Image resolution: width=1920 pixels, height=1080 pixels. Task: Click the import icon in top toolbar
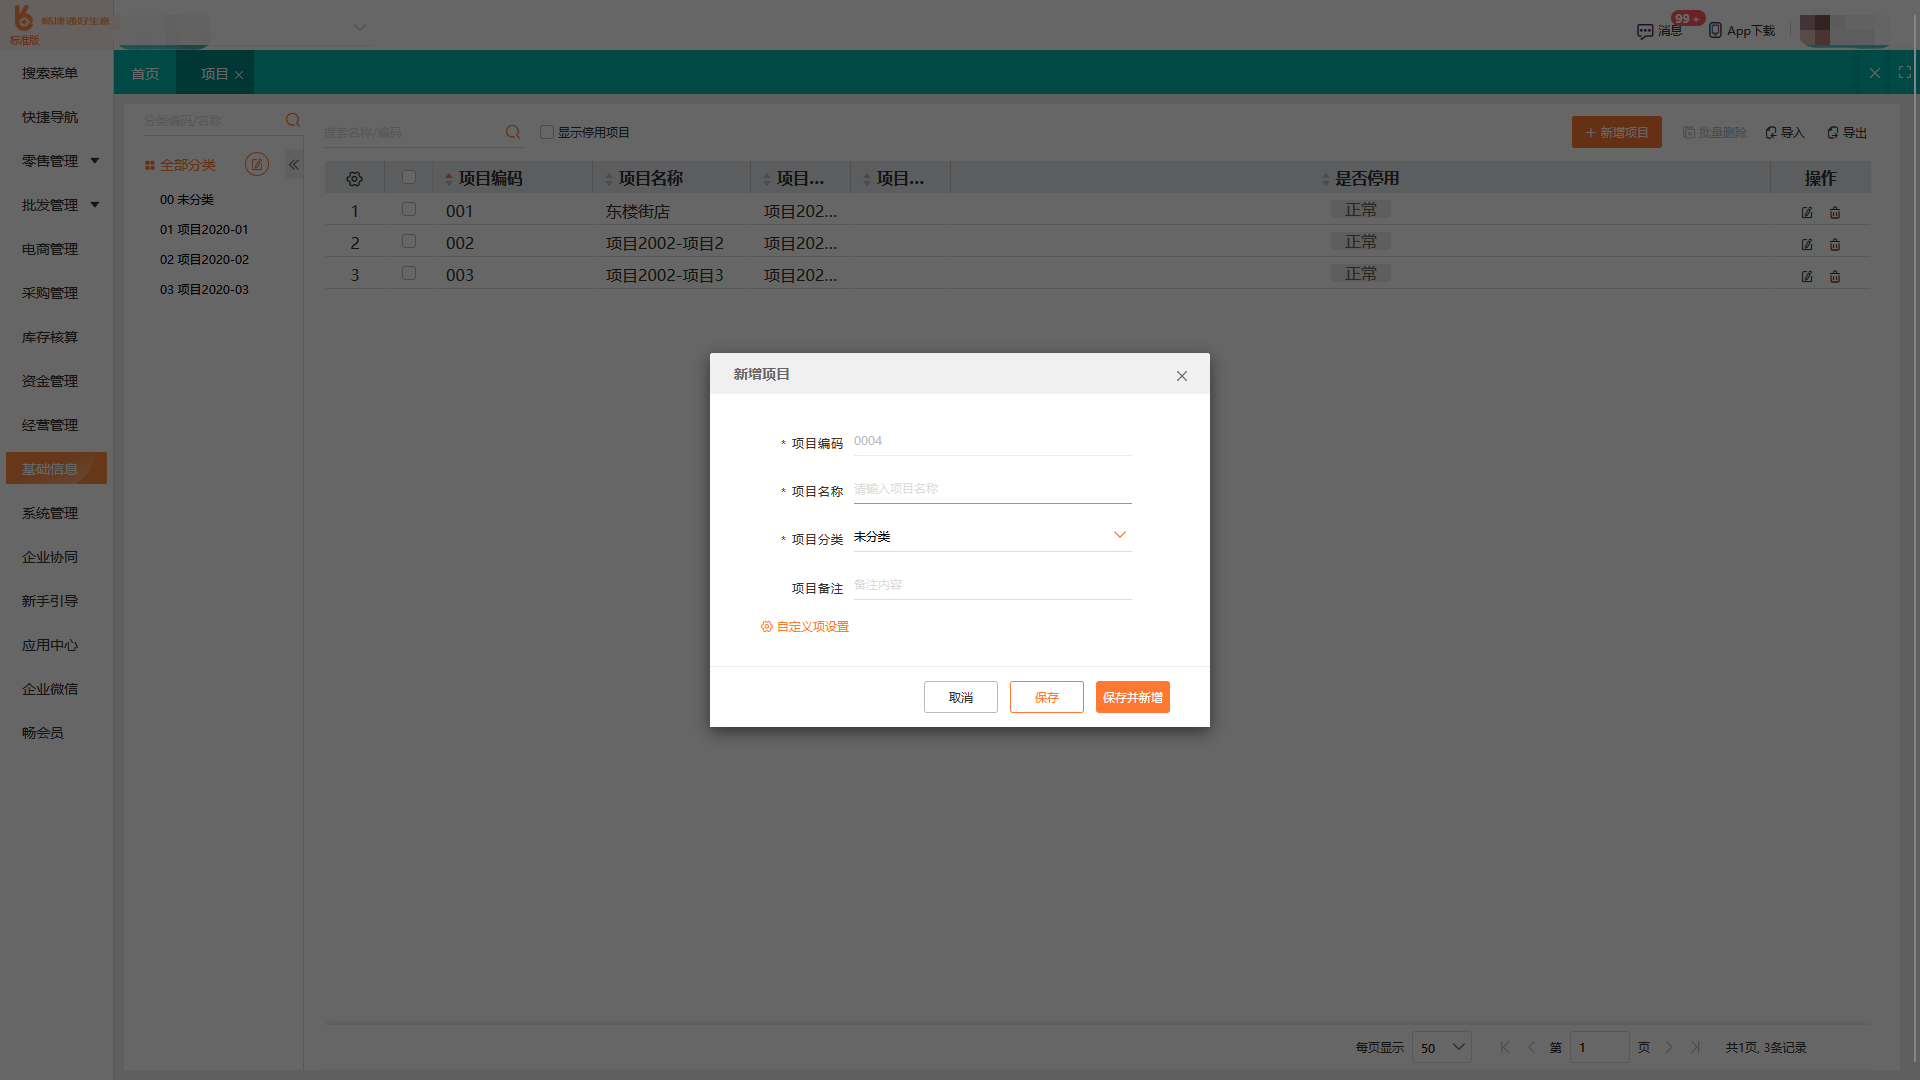(1787, 131)
